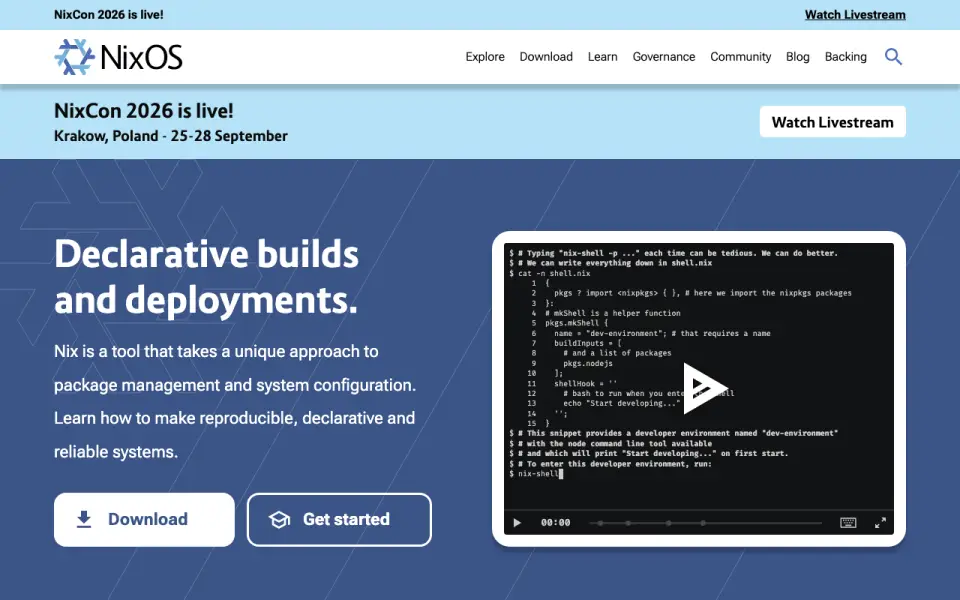Toggle the keyboard icon in the player
The image size is (960, 600).
[x=848, y=522]
